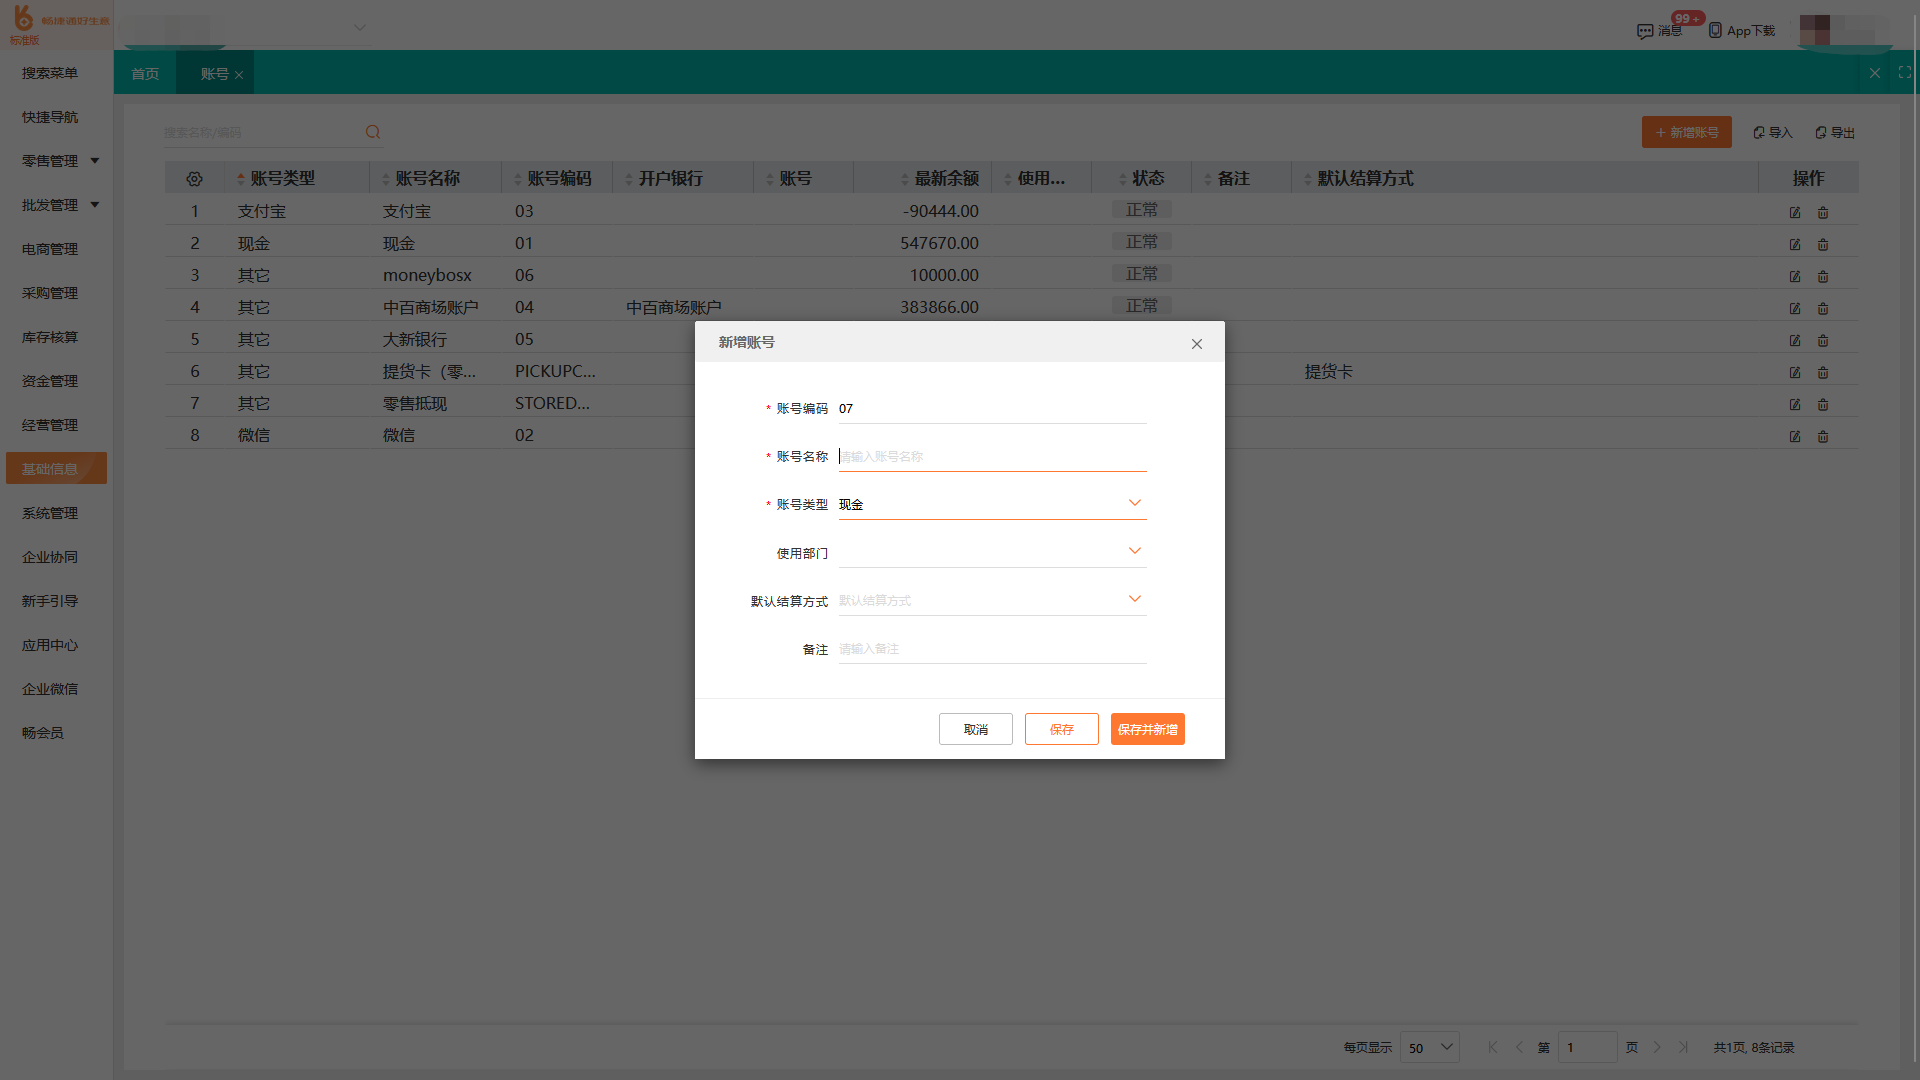
Task: Click the 账号 tab in navigation
Action: tap(214, 73)
